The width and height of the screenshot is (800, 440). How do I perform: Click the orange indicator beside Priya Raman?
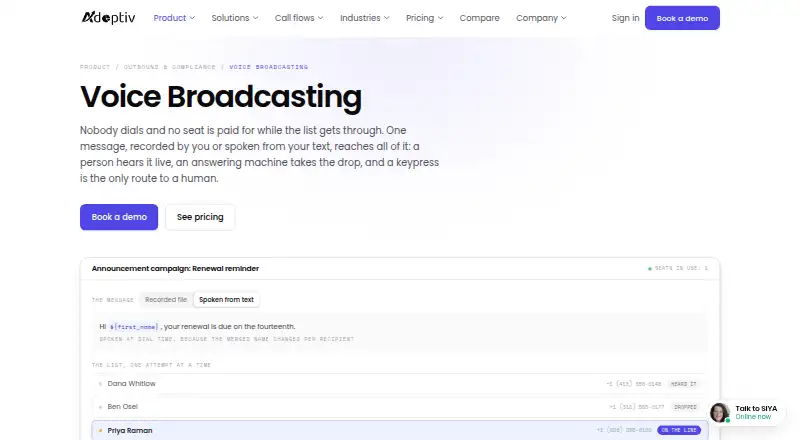coord(101,430)
